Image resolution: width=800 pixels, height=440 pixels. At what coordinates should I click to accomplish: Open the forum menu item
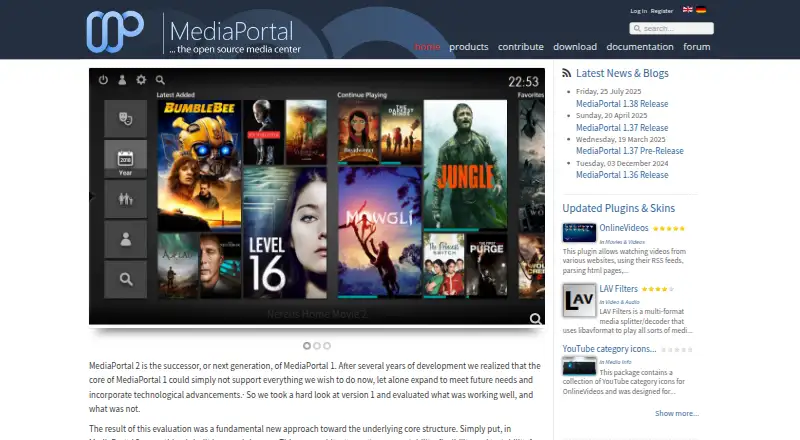click(x=696, y=46)
